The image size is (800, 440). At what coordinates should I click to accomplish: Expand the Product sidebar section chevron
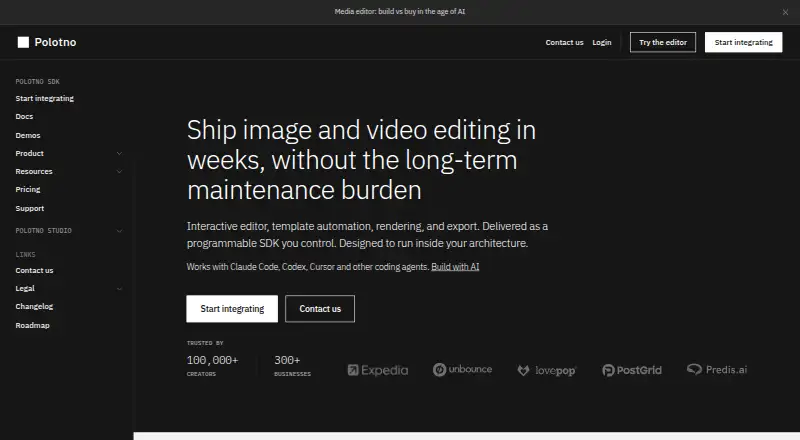(x=119, y=153)
